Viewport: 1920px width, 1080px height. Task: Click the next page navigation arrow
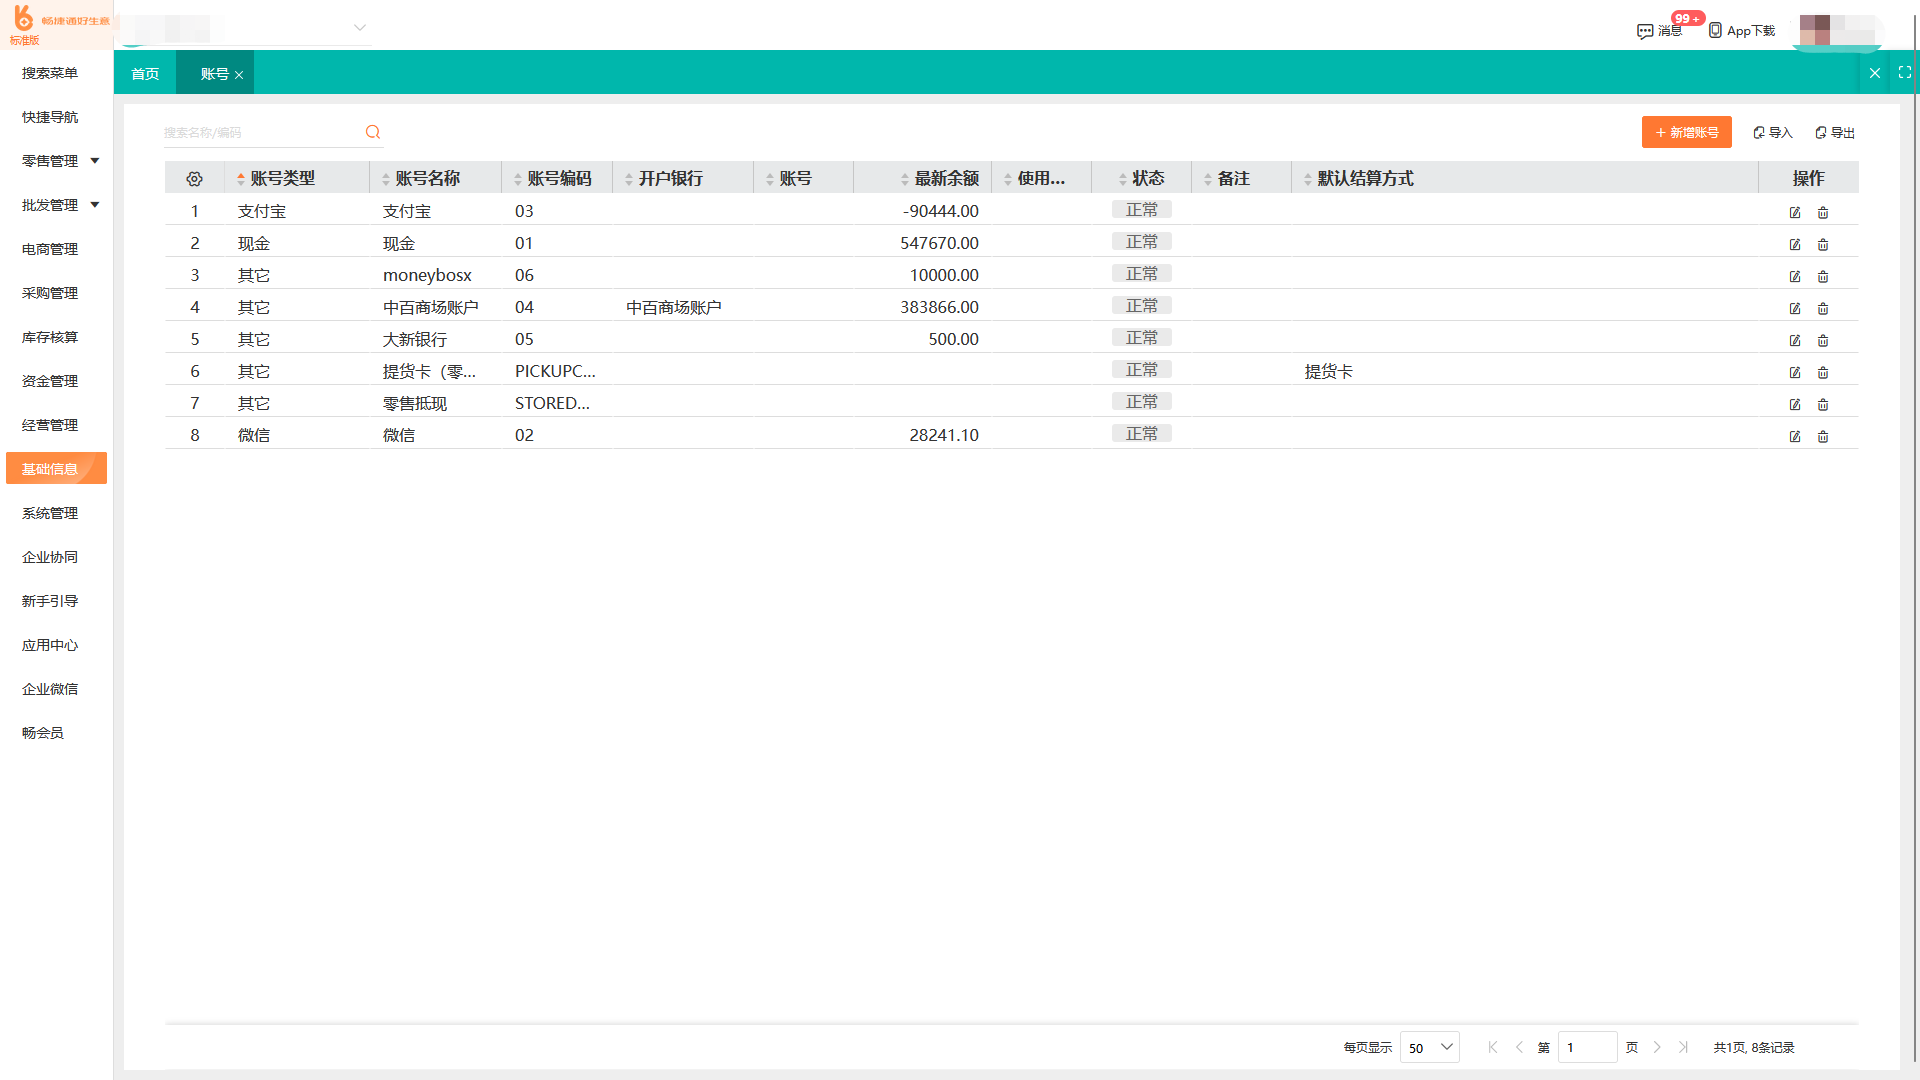(x=1656, y=1047)
